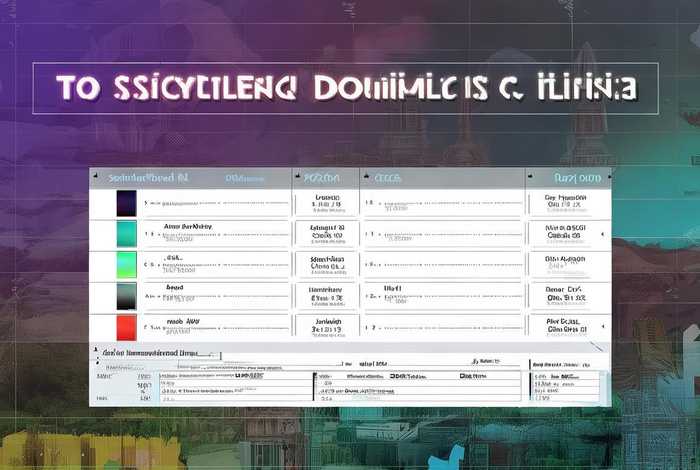Select the teal color swatch
This screenshot has width=700, height=470.
[x=126, y=235]
